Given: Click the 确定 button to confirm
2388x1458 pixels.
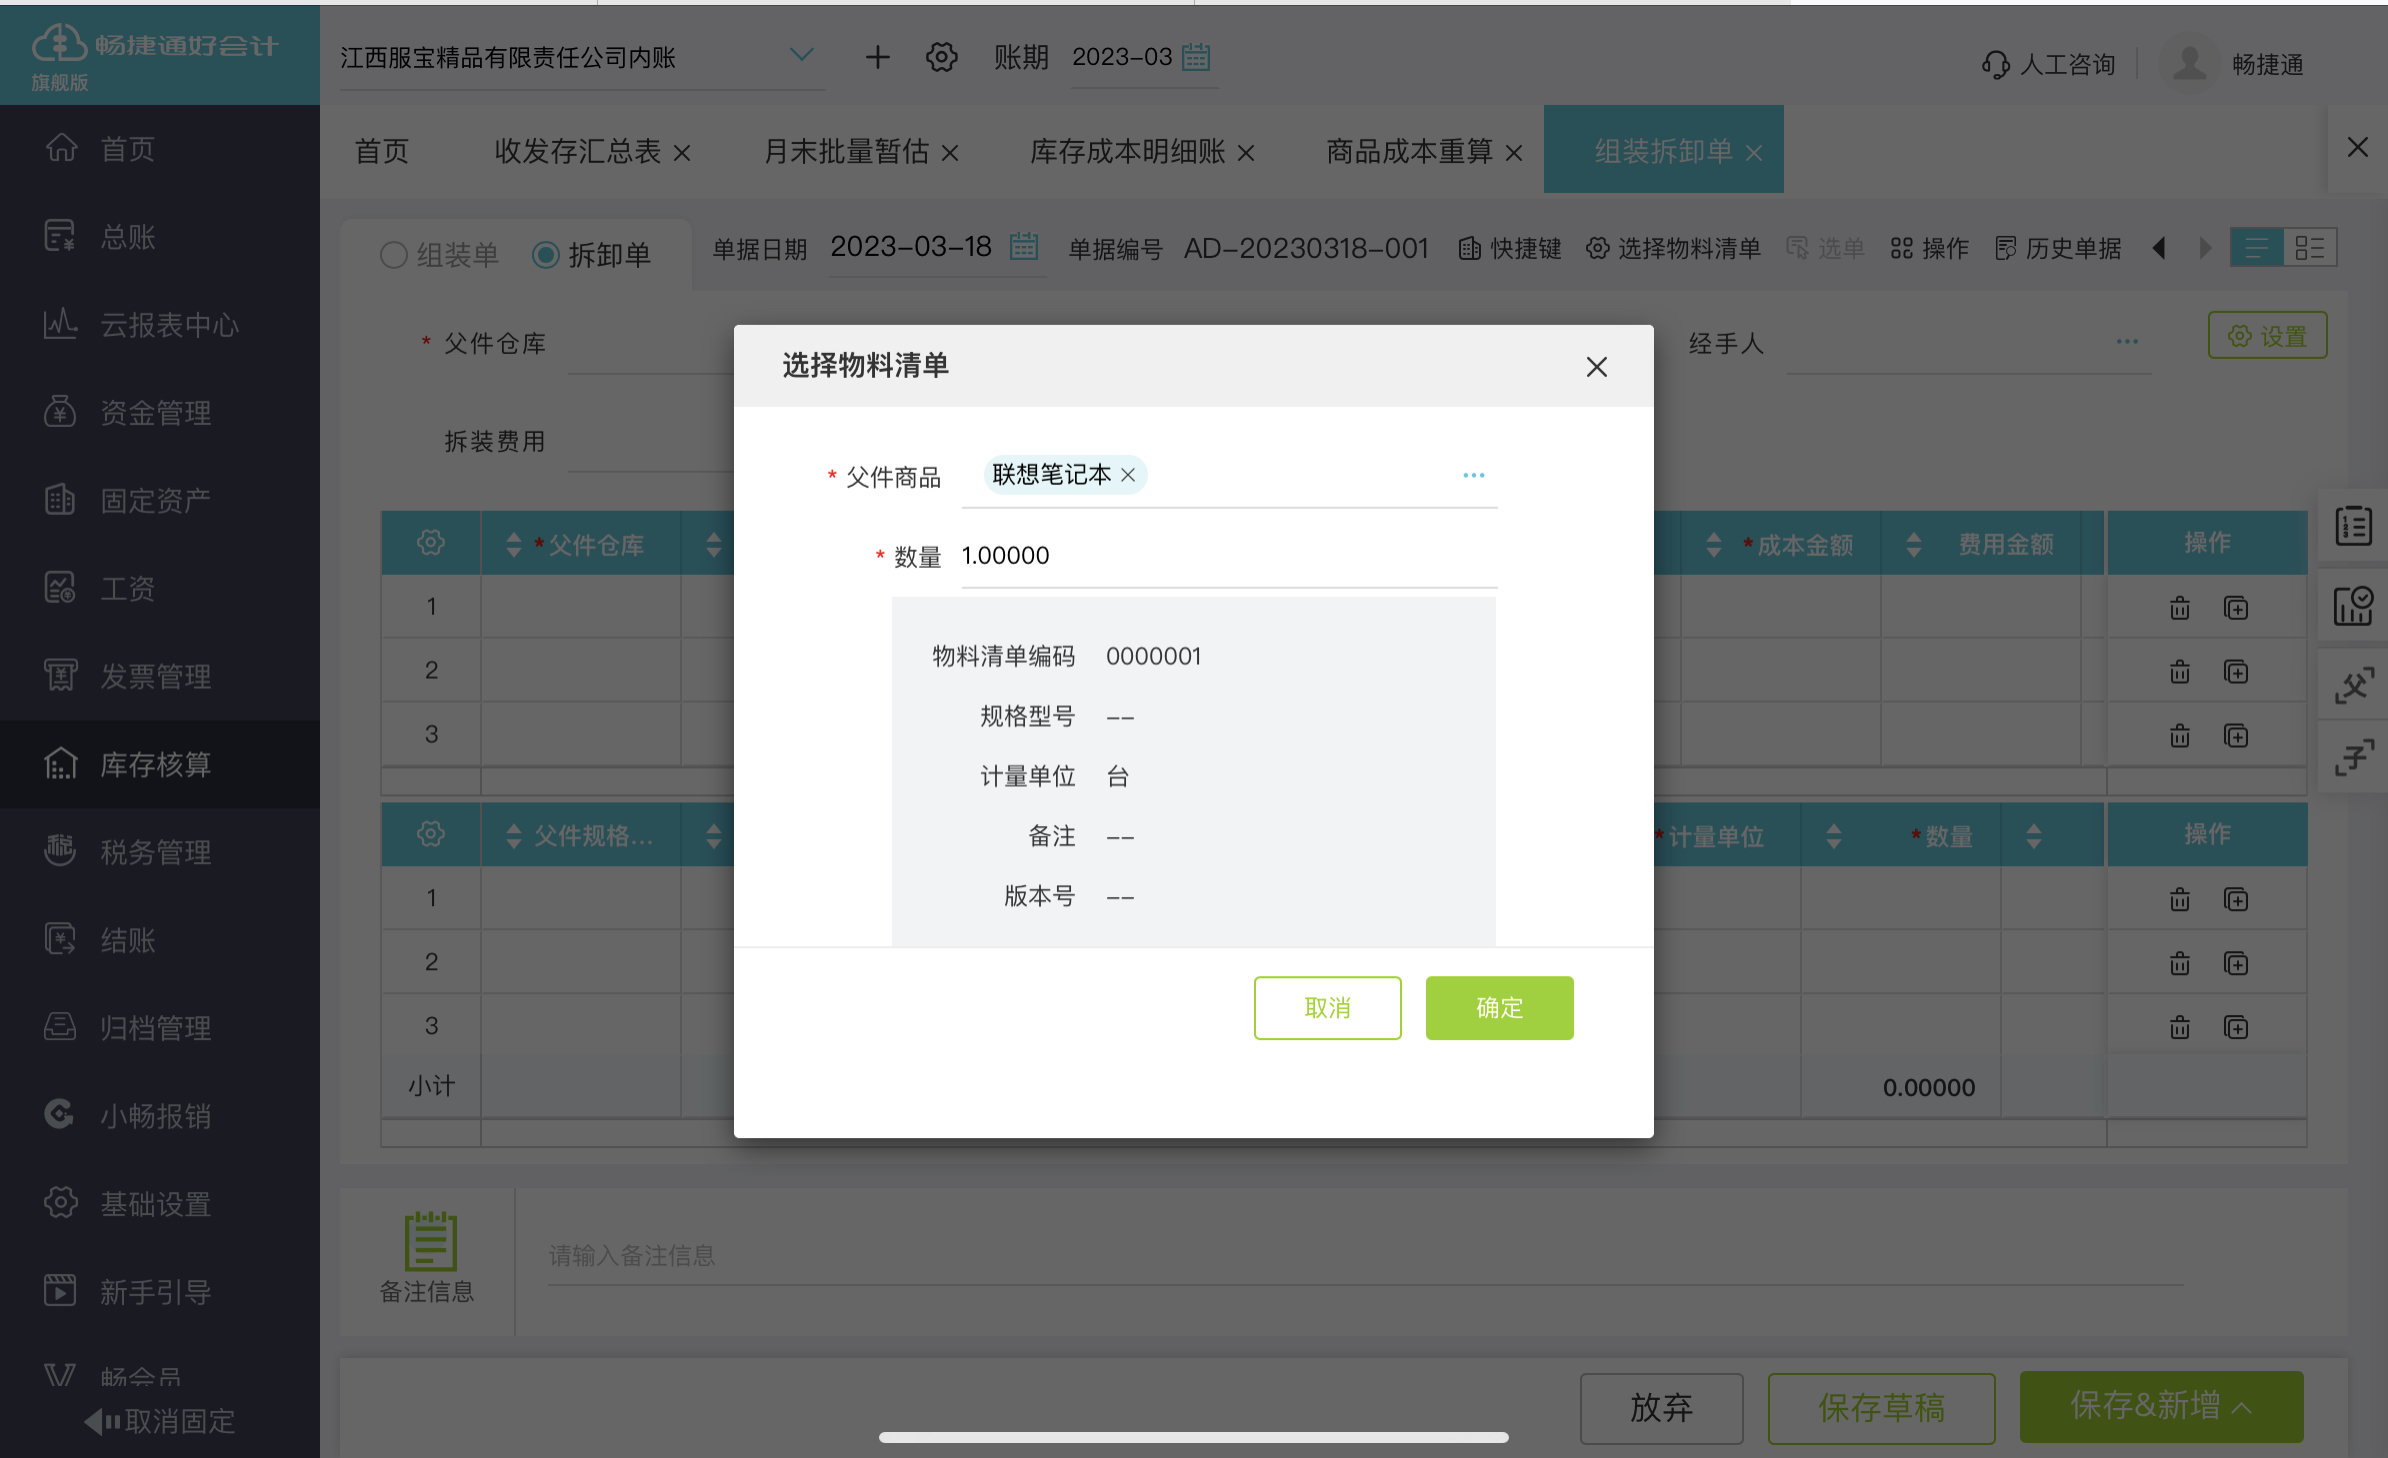Looking at the screenshot, I should click(x=1499, y=1006).
